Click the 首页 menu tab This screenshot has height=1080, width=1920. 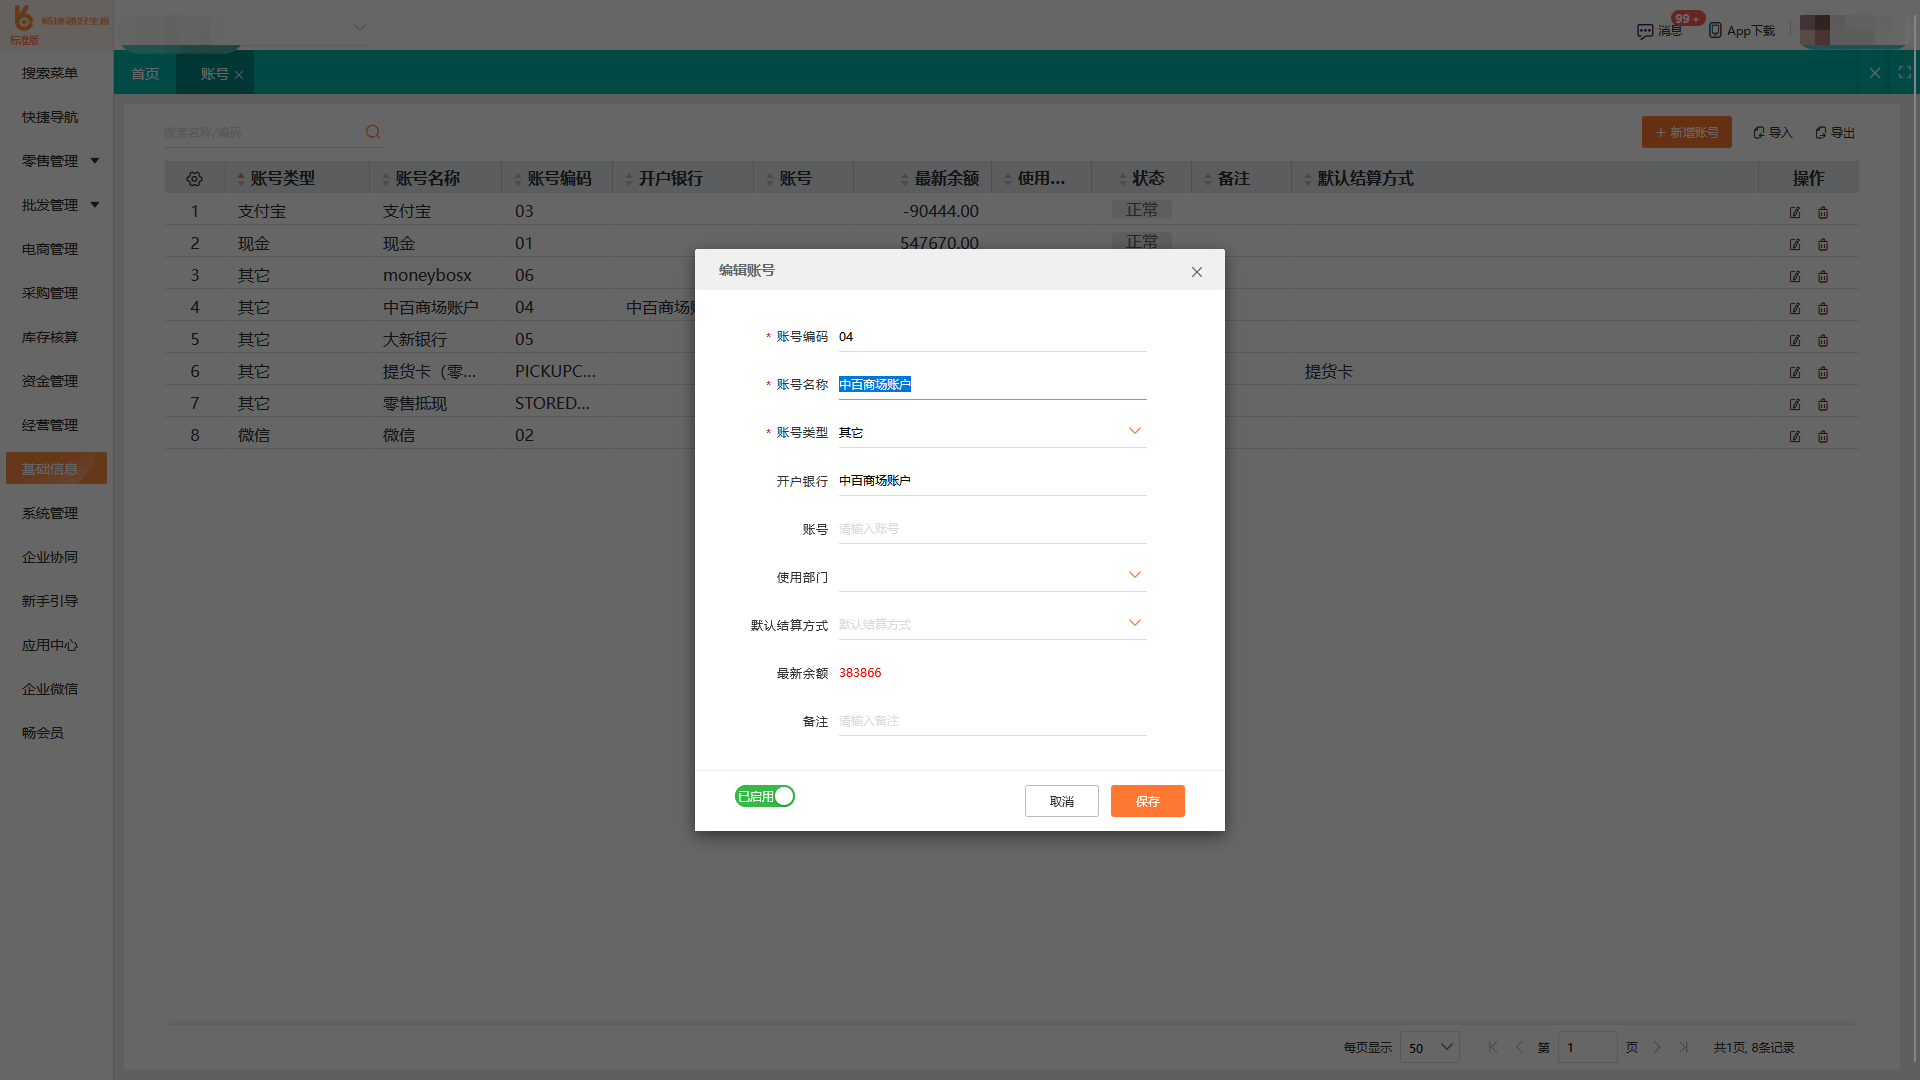[145, 73]
